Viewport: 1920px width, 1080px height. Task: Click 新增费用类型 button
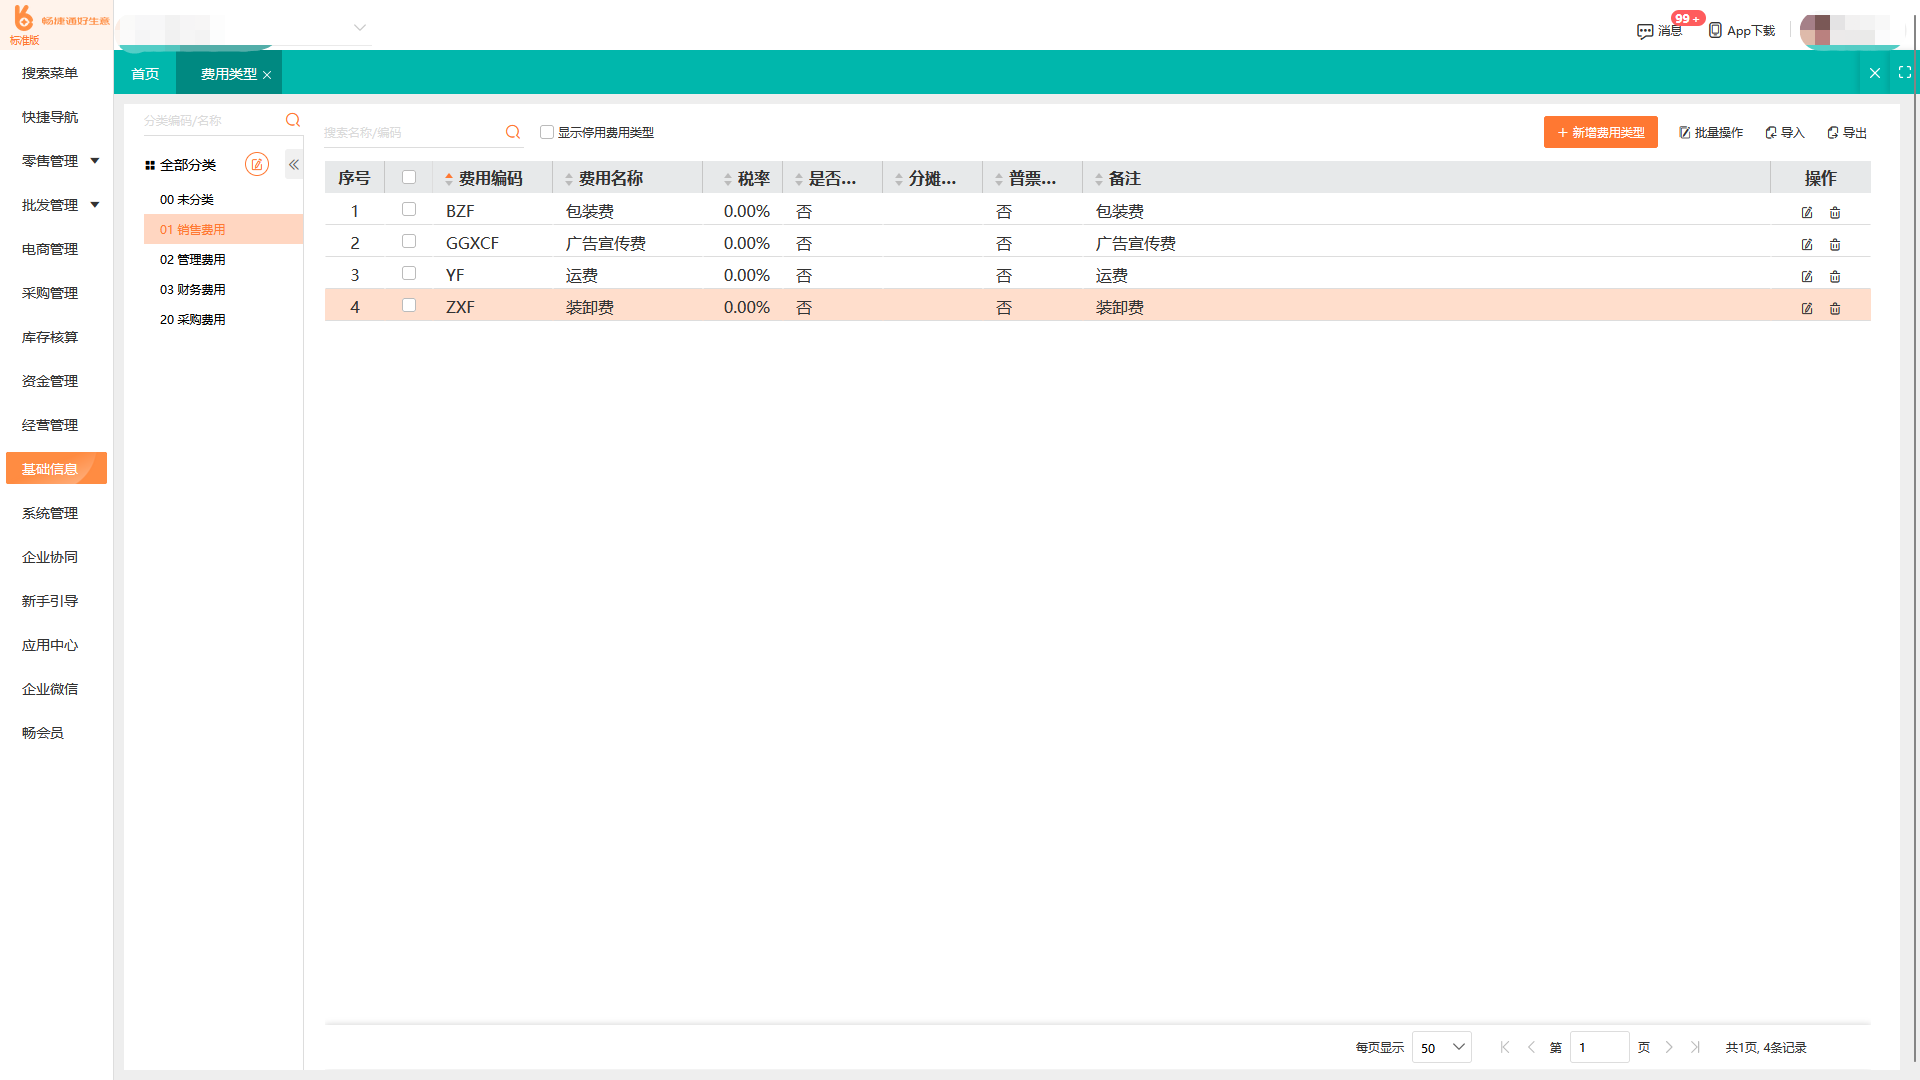1600,131
